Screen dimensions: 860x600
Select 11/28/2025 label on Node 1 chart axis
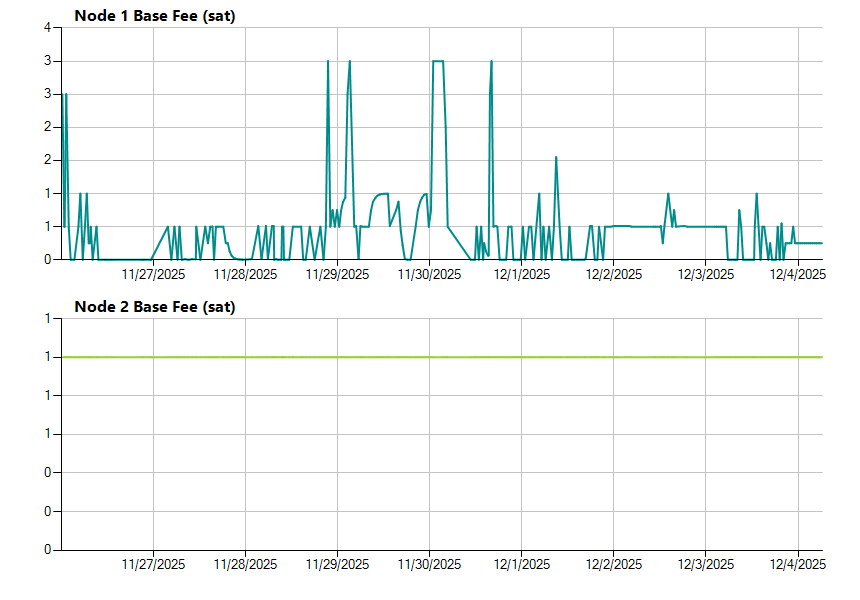tap(245, 274)
